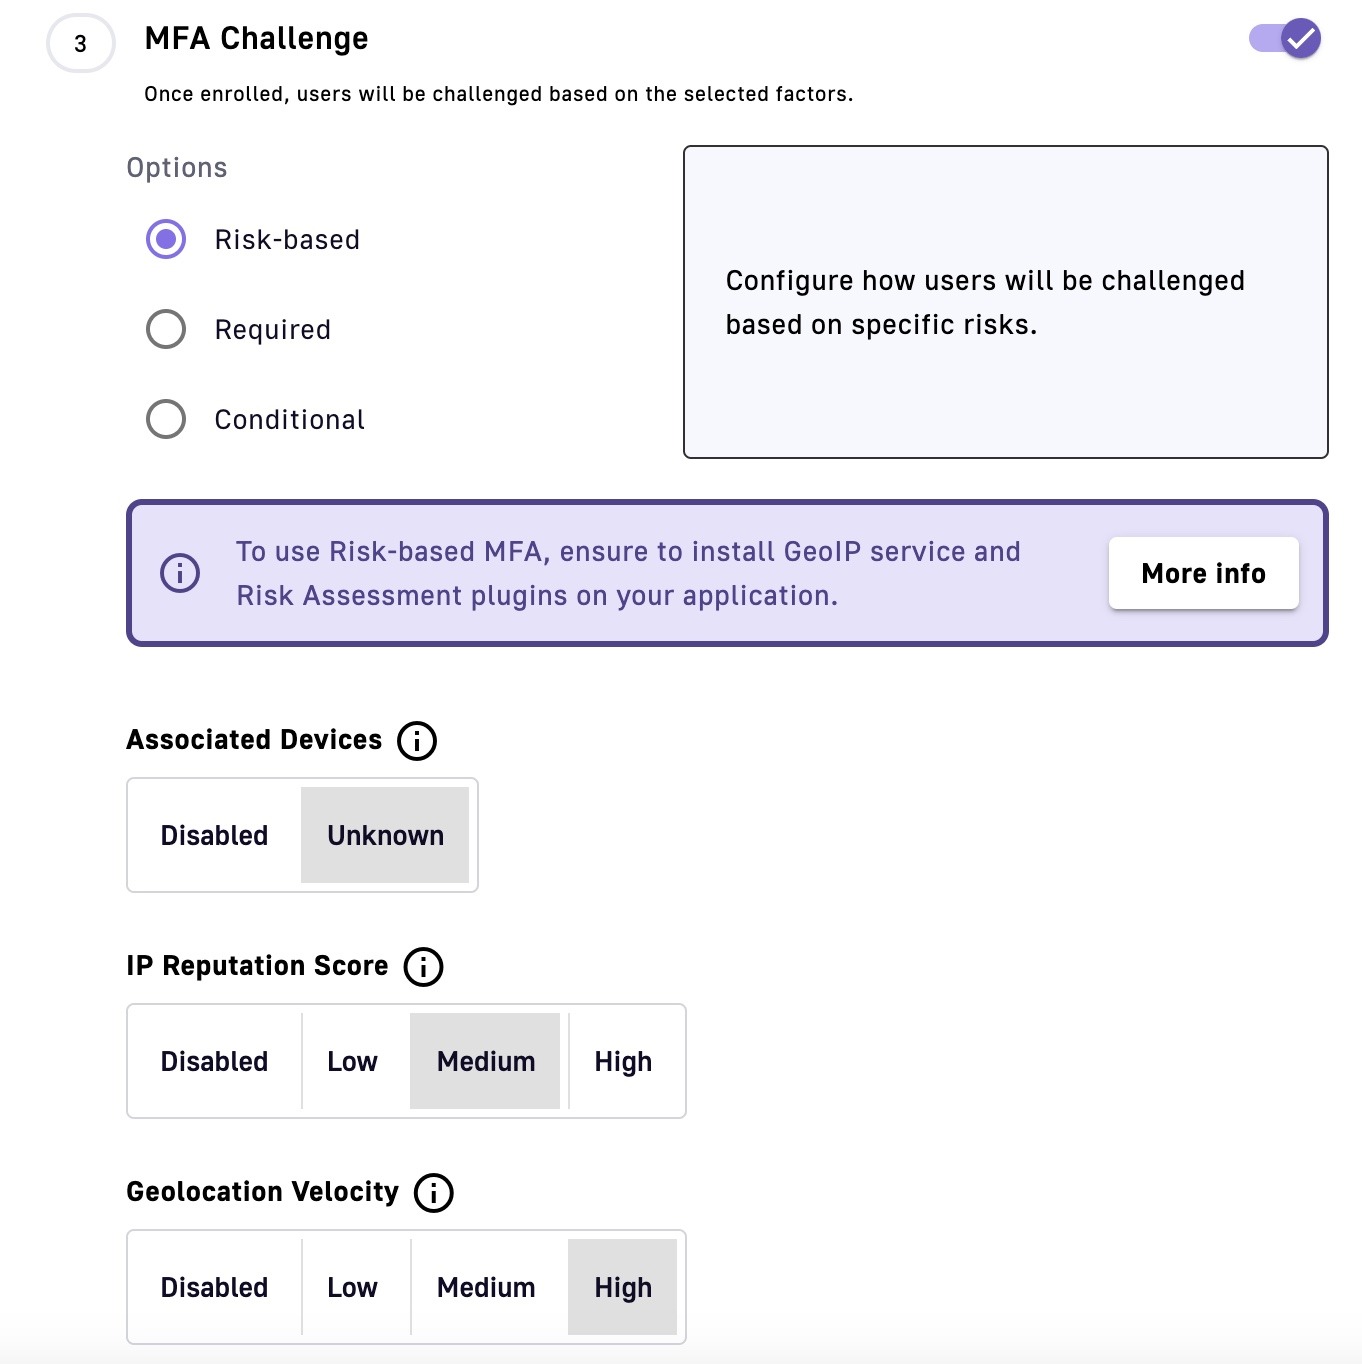The height and width of the screenshot is (1364, 1362).
Task: Click the info icon beside IP Reputation Score
Action: (x=423, y=966)
